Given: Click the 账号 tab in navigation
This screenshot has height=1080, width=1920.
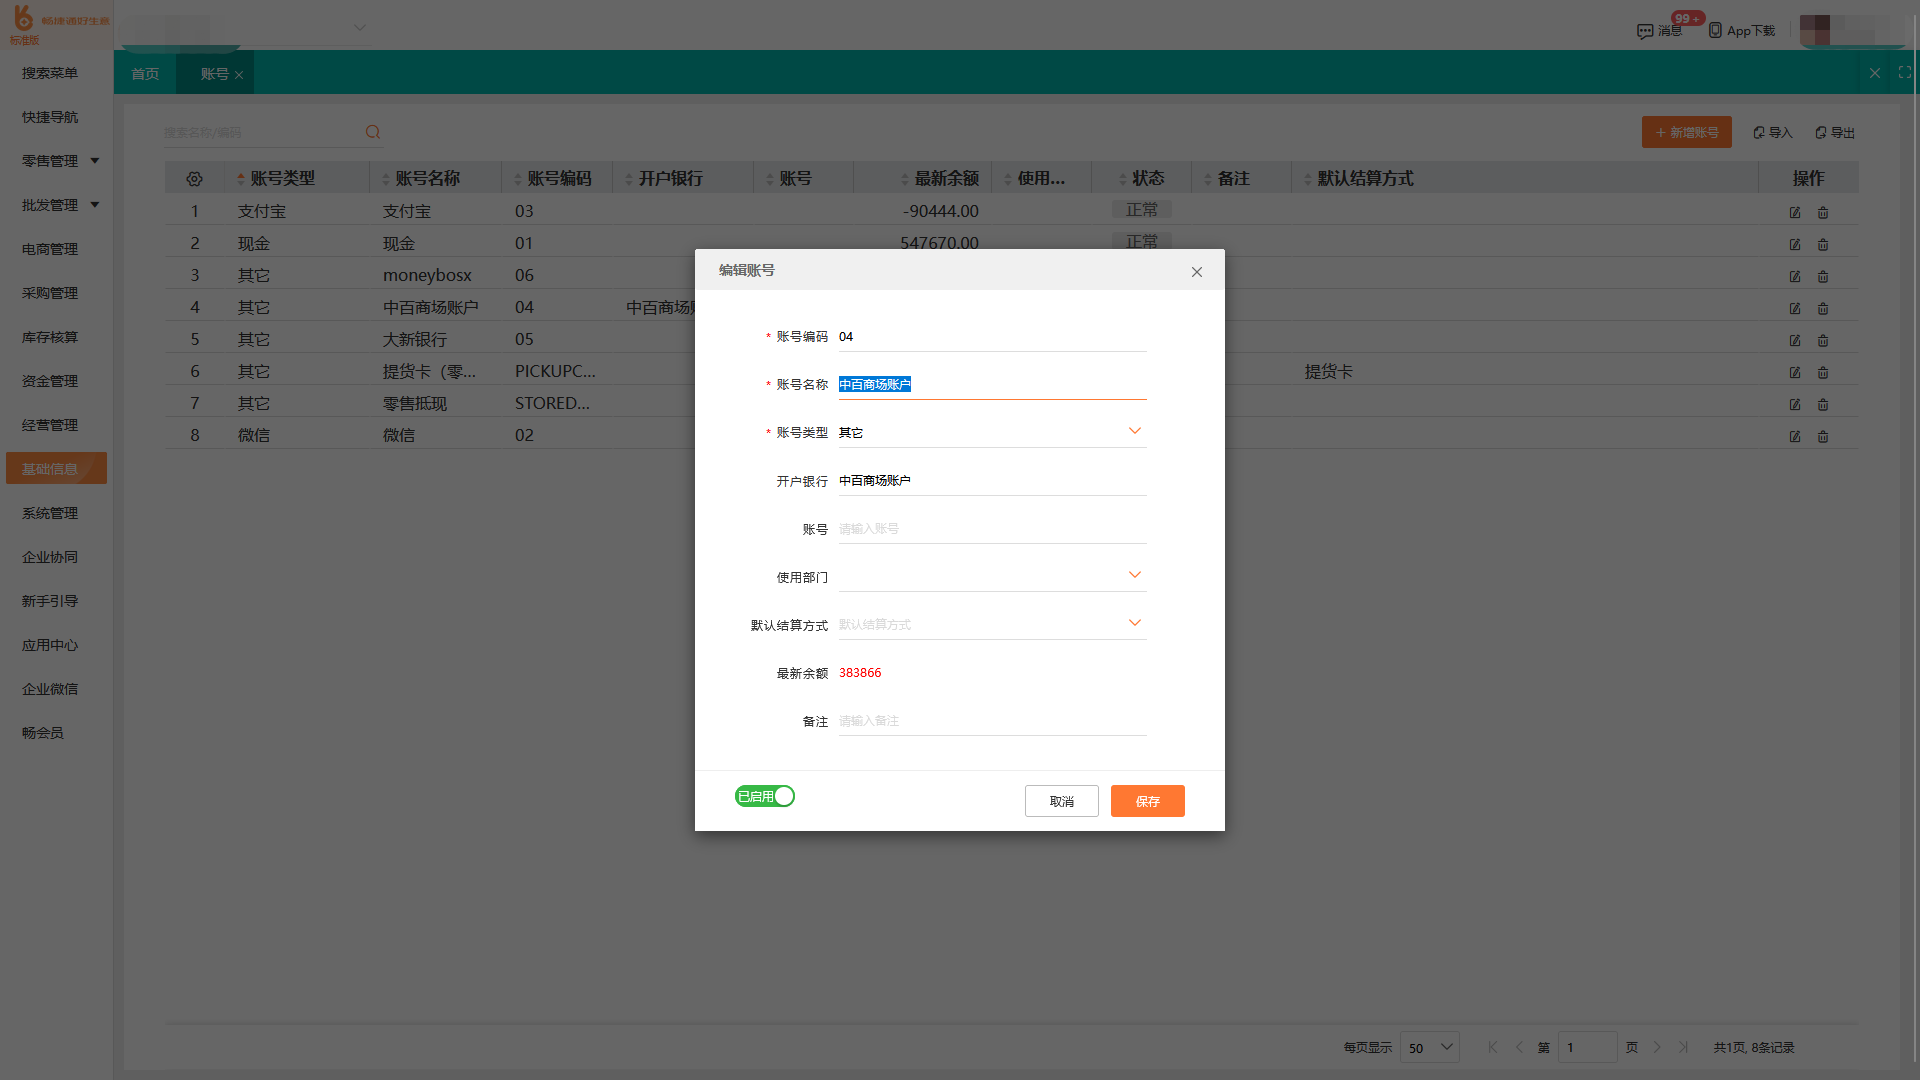Looking at the screenshot, I should [214, 74].
